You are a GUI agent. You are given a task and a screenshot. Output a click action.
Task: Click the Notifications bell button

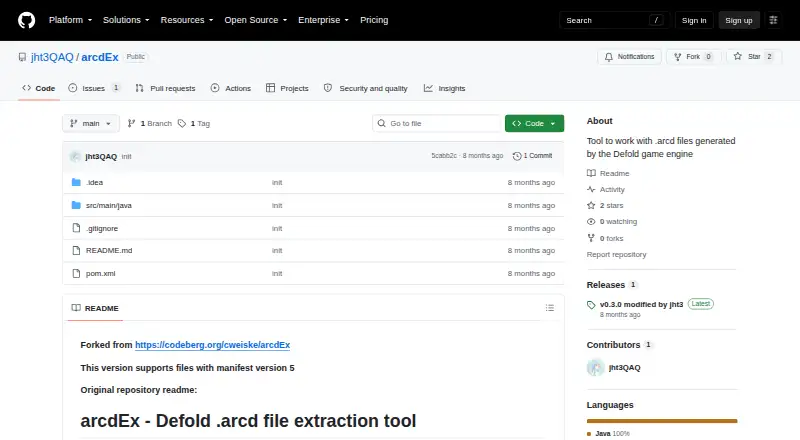click(630, 57)
